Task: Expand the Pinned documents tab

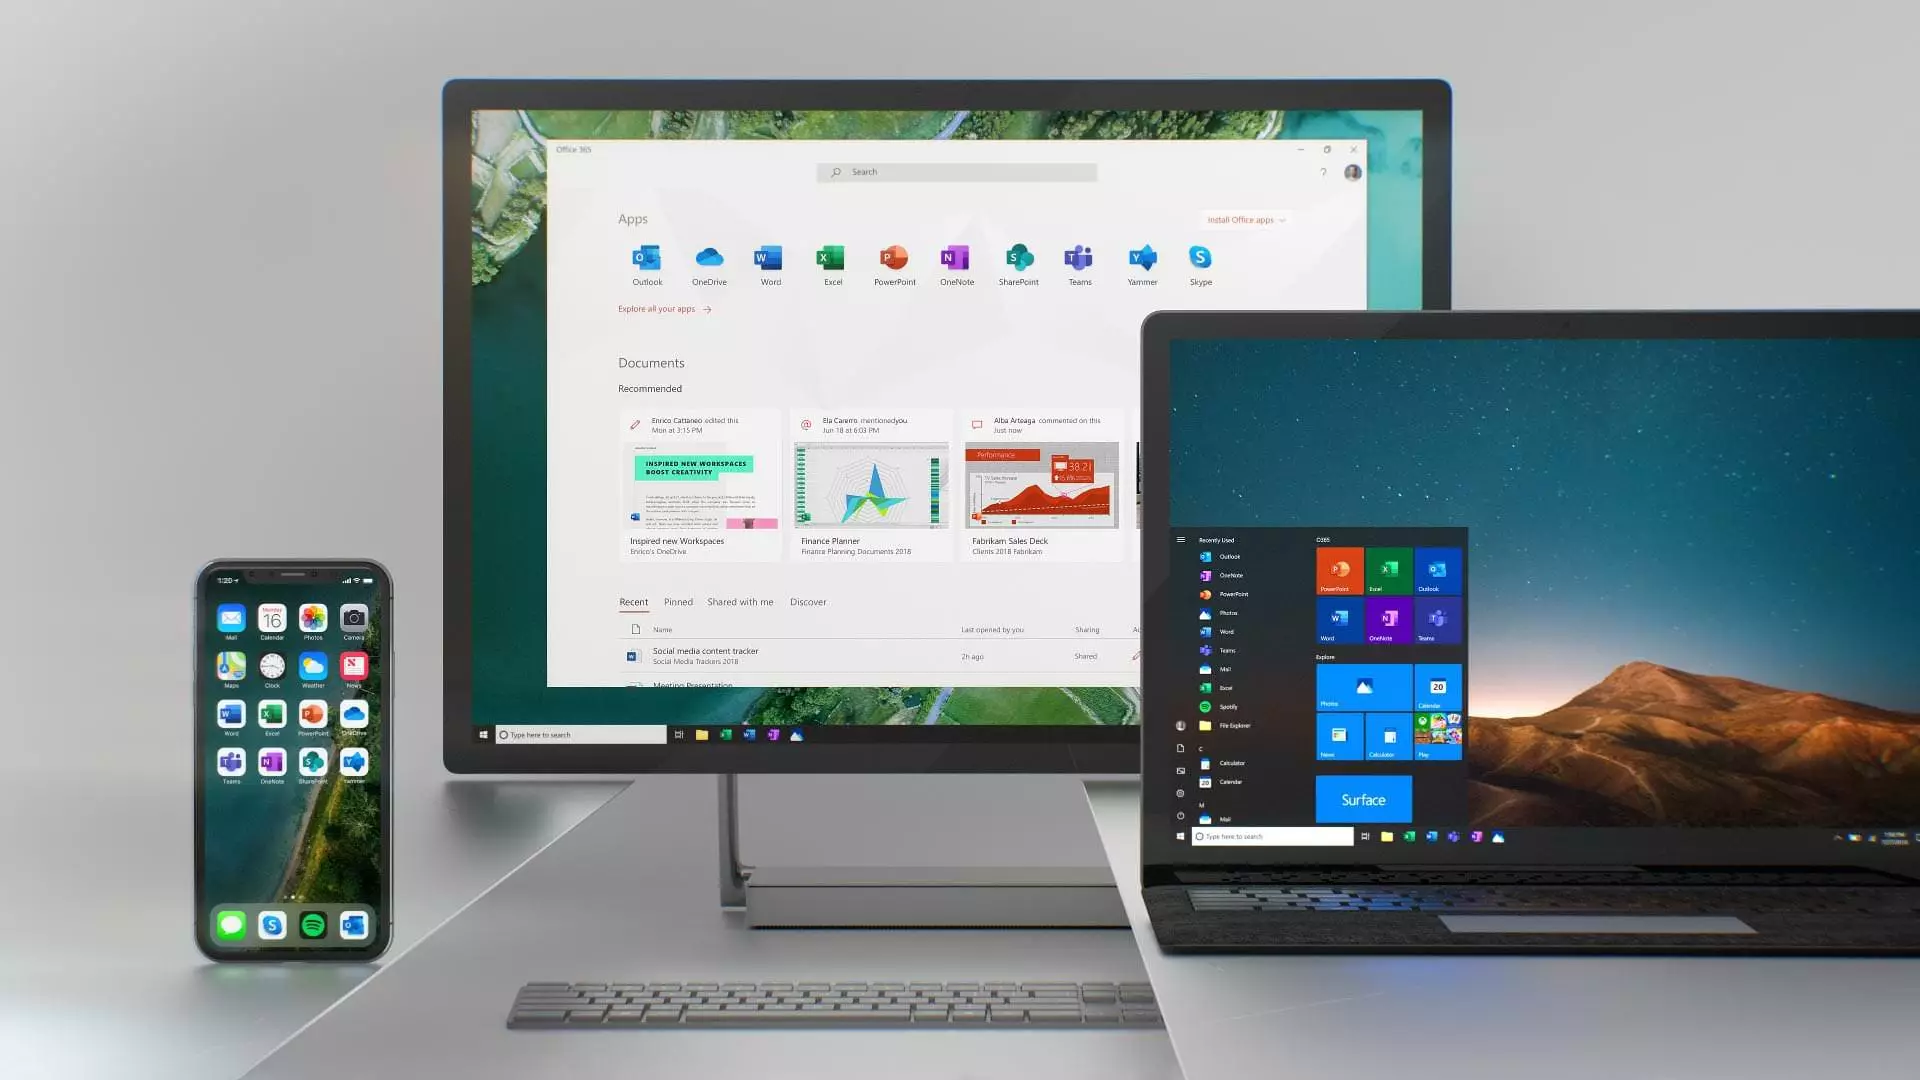Action: [x=676, y=601]
